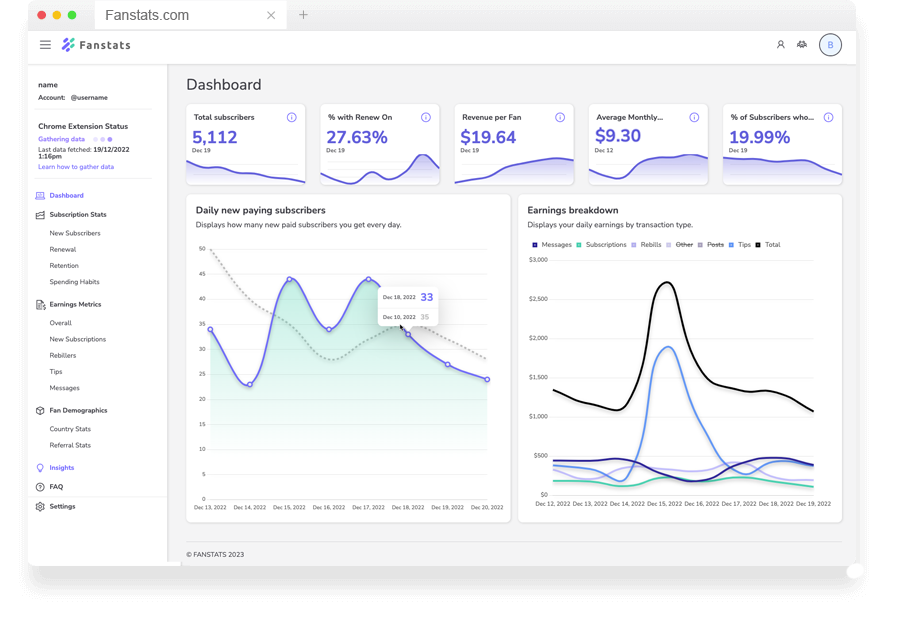The height and width of the screenshot is (627, 897).
Task: Enable the struck-out Other legend series
Action: point(684,245)
